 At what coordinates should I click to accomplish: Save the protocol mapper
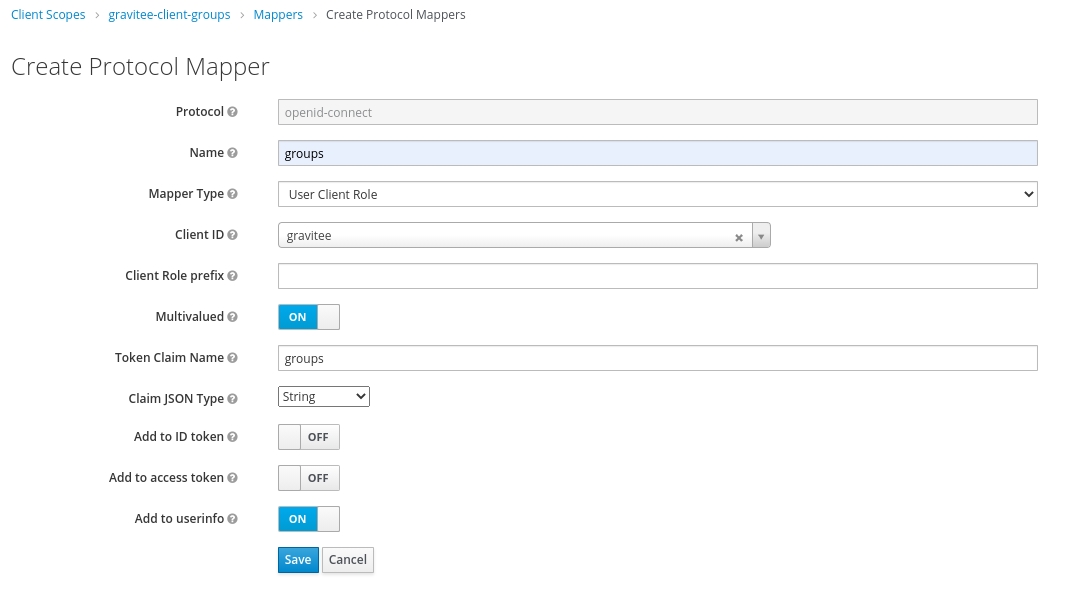coord(298,560)
